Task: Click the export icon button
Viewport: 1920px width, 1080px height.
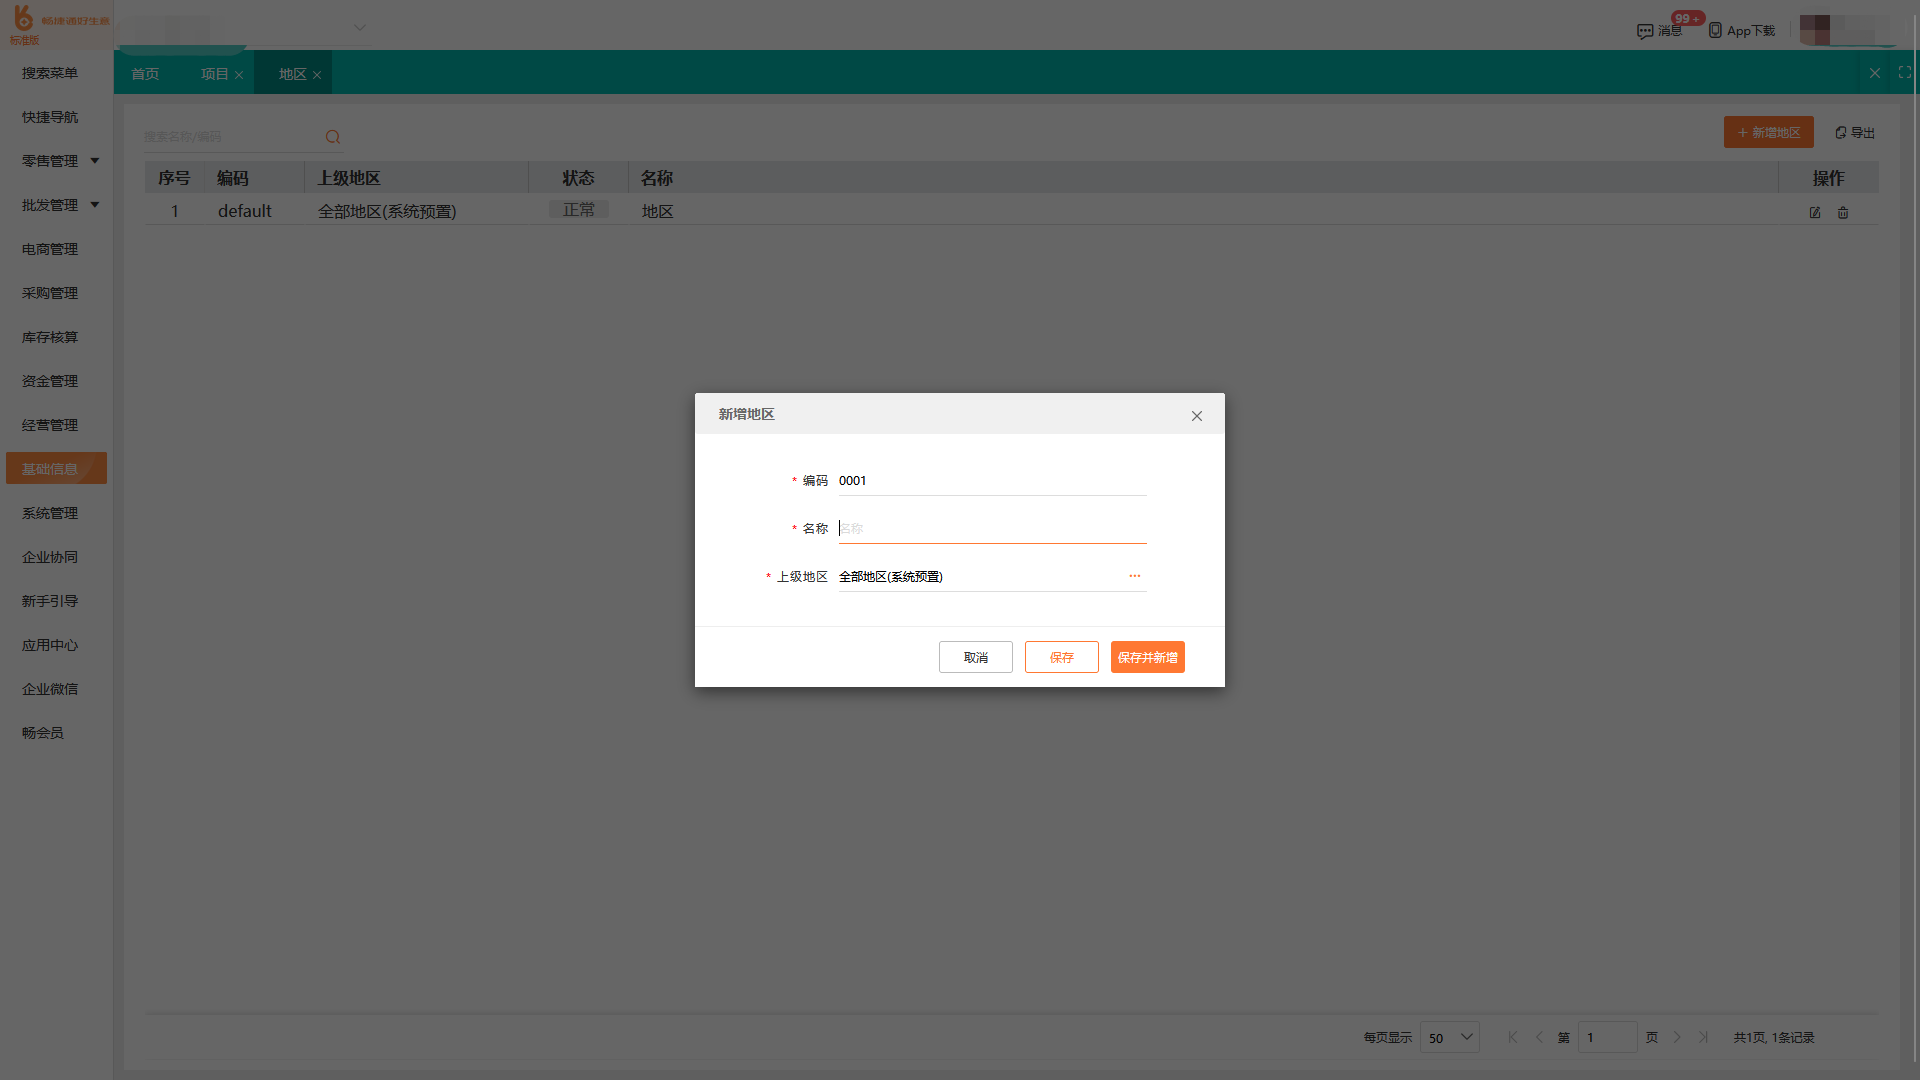Action: click(1841, 132)
